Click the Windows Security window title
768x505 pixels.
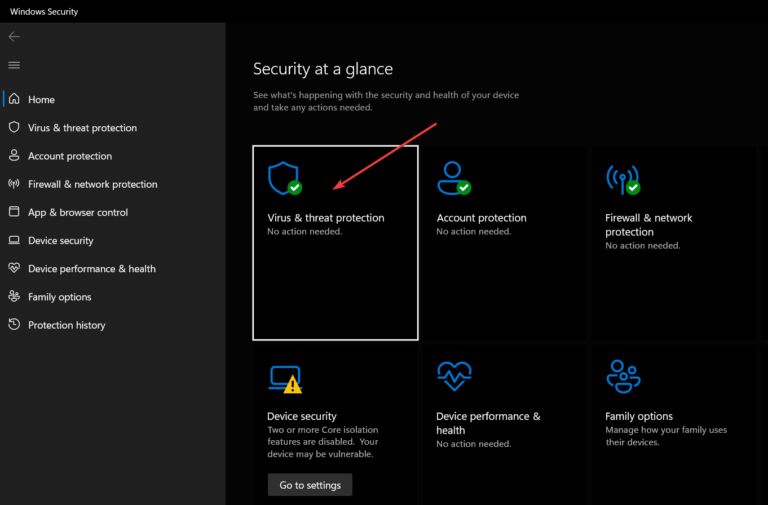pos(44,12)
